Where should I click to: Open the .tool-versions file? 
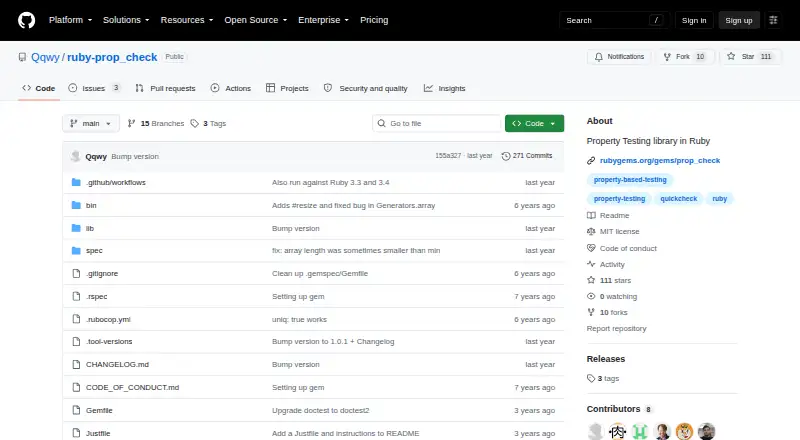tap(109, 341)
